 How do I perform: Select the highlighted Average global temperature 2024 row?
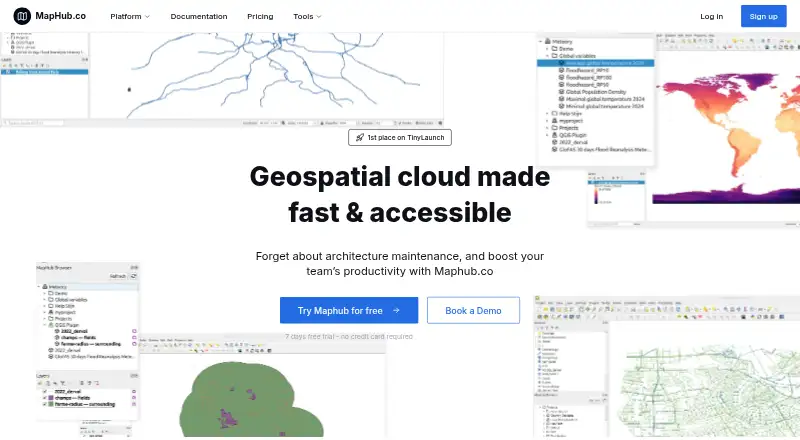pyautogui.click(x=595, y=63)
